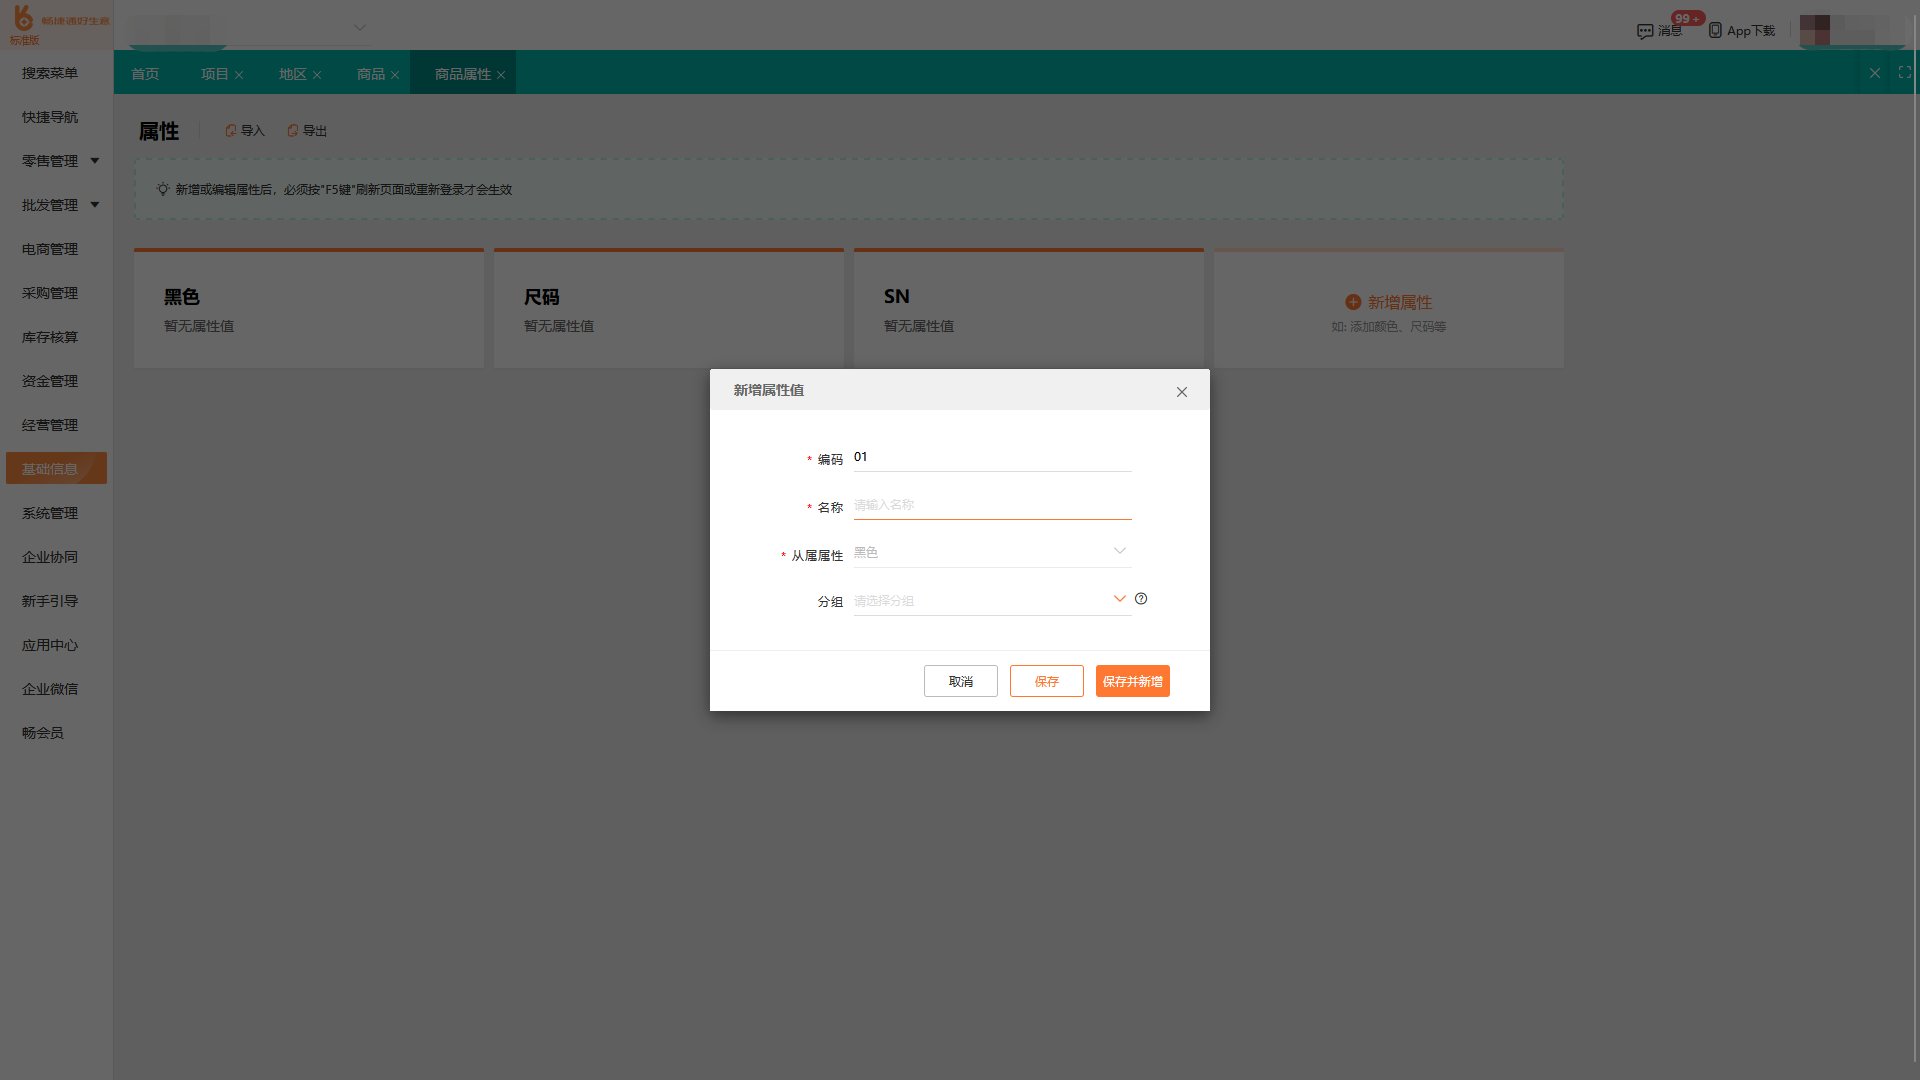Click the 保存并新增 save and add button
The image size is (1920, 1080).
pos(1133,680)
